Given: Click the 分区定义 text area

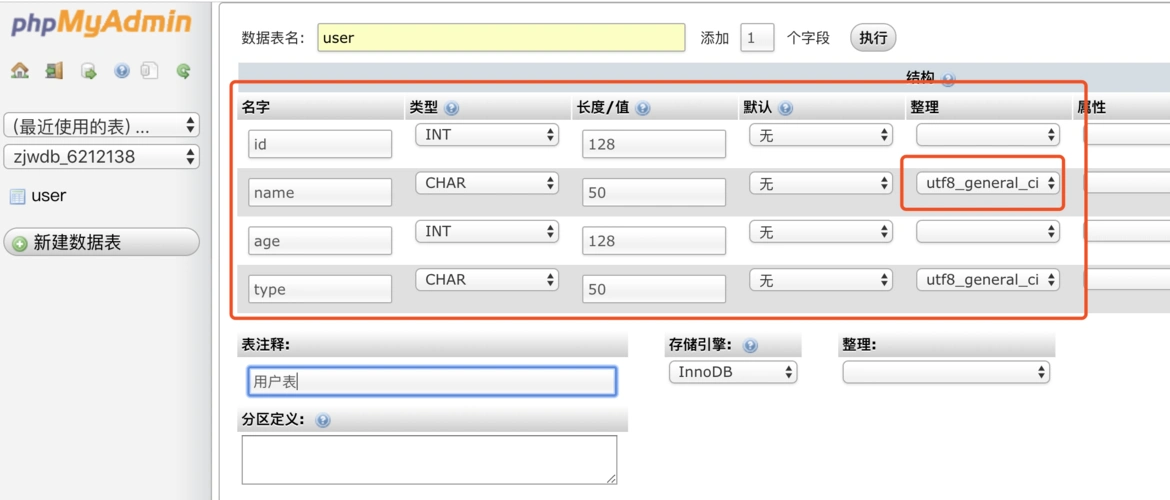Looking at the screenshot, I should point(429,459).
